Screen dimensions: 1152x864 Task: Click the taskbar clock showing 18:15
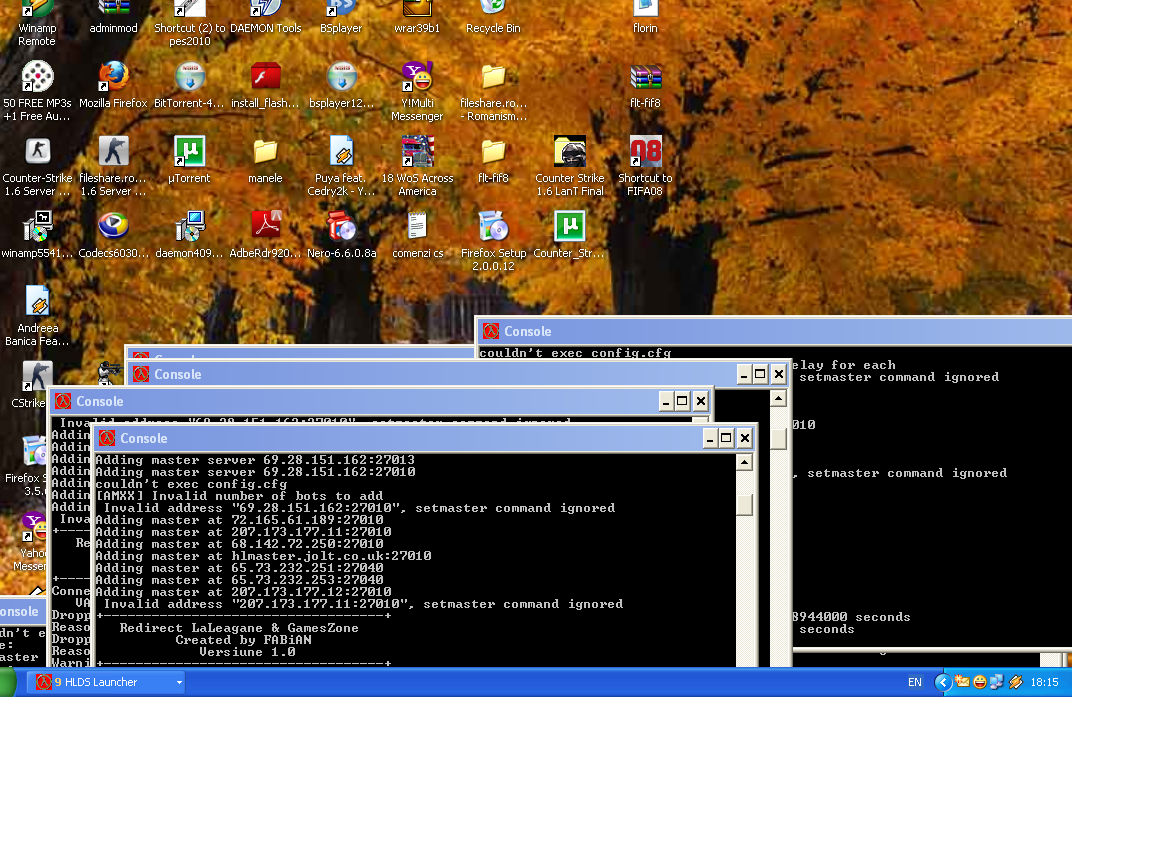(1044, 683)
